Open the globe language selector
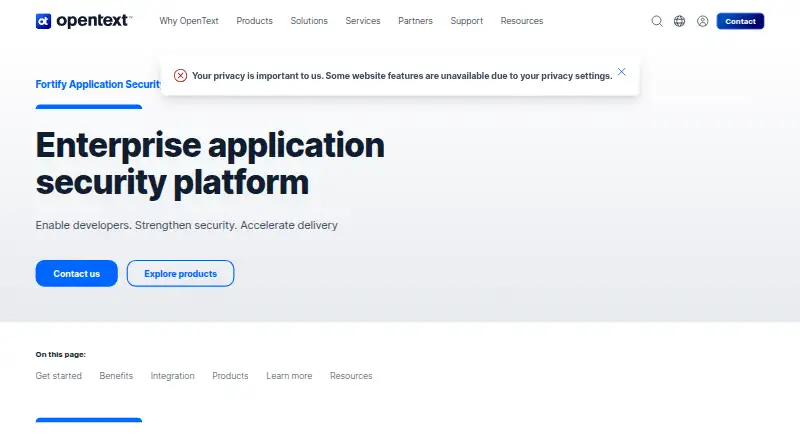Image resolution: width=800 pixels, height=440 pixels. (x=679, y=21)
